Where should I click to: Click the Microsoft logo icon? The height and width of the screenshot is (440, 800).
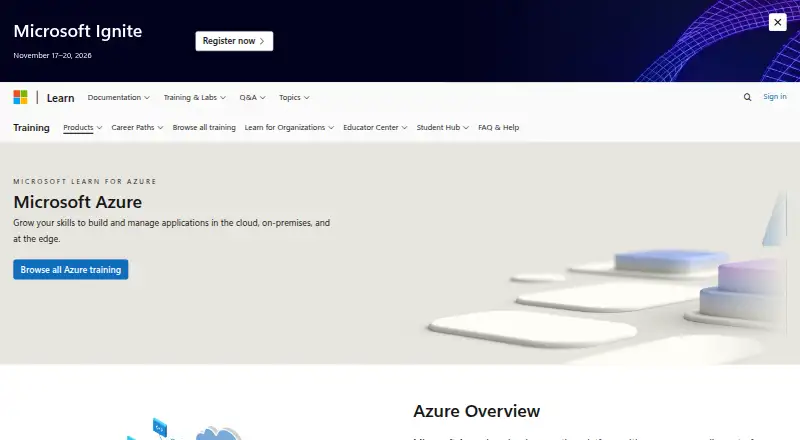point(20,97)
